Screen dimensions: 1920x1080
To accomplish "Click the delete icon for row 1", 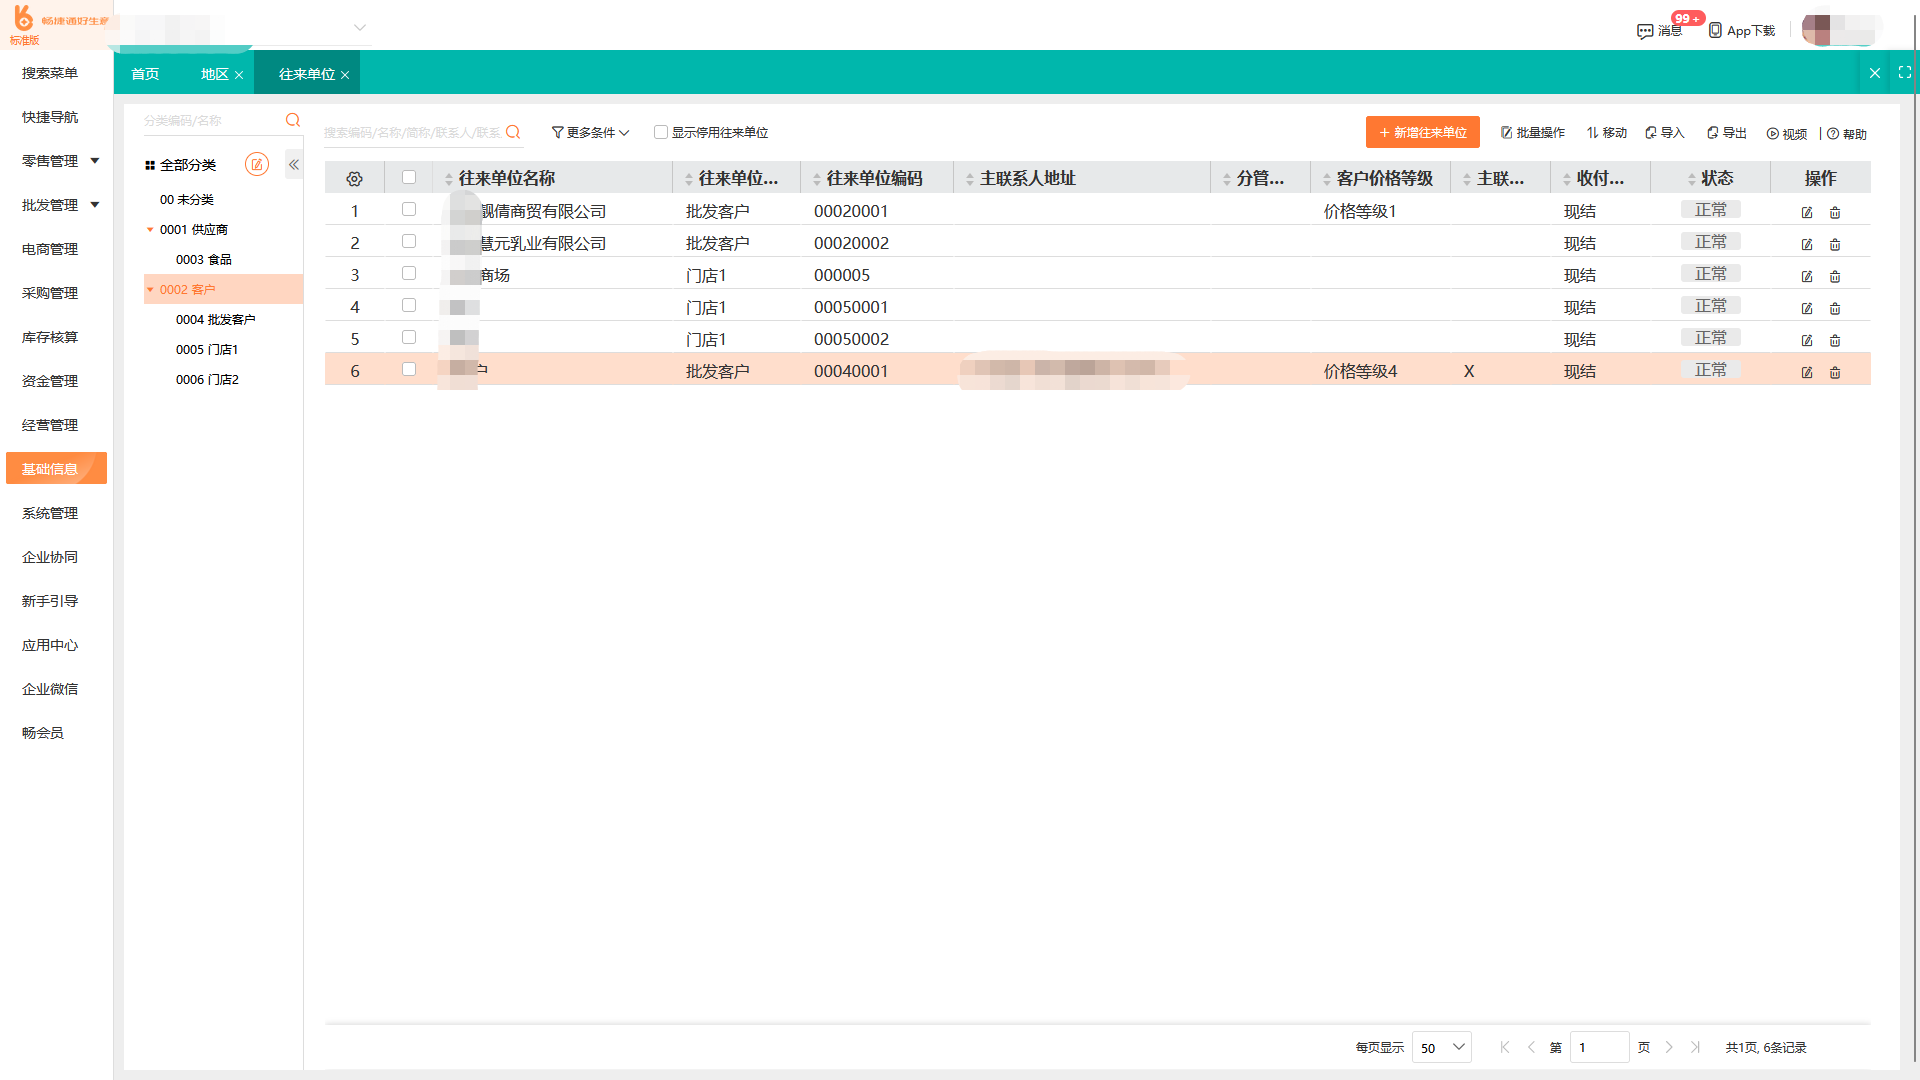I will click(1834, 211).
